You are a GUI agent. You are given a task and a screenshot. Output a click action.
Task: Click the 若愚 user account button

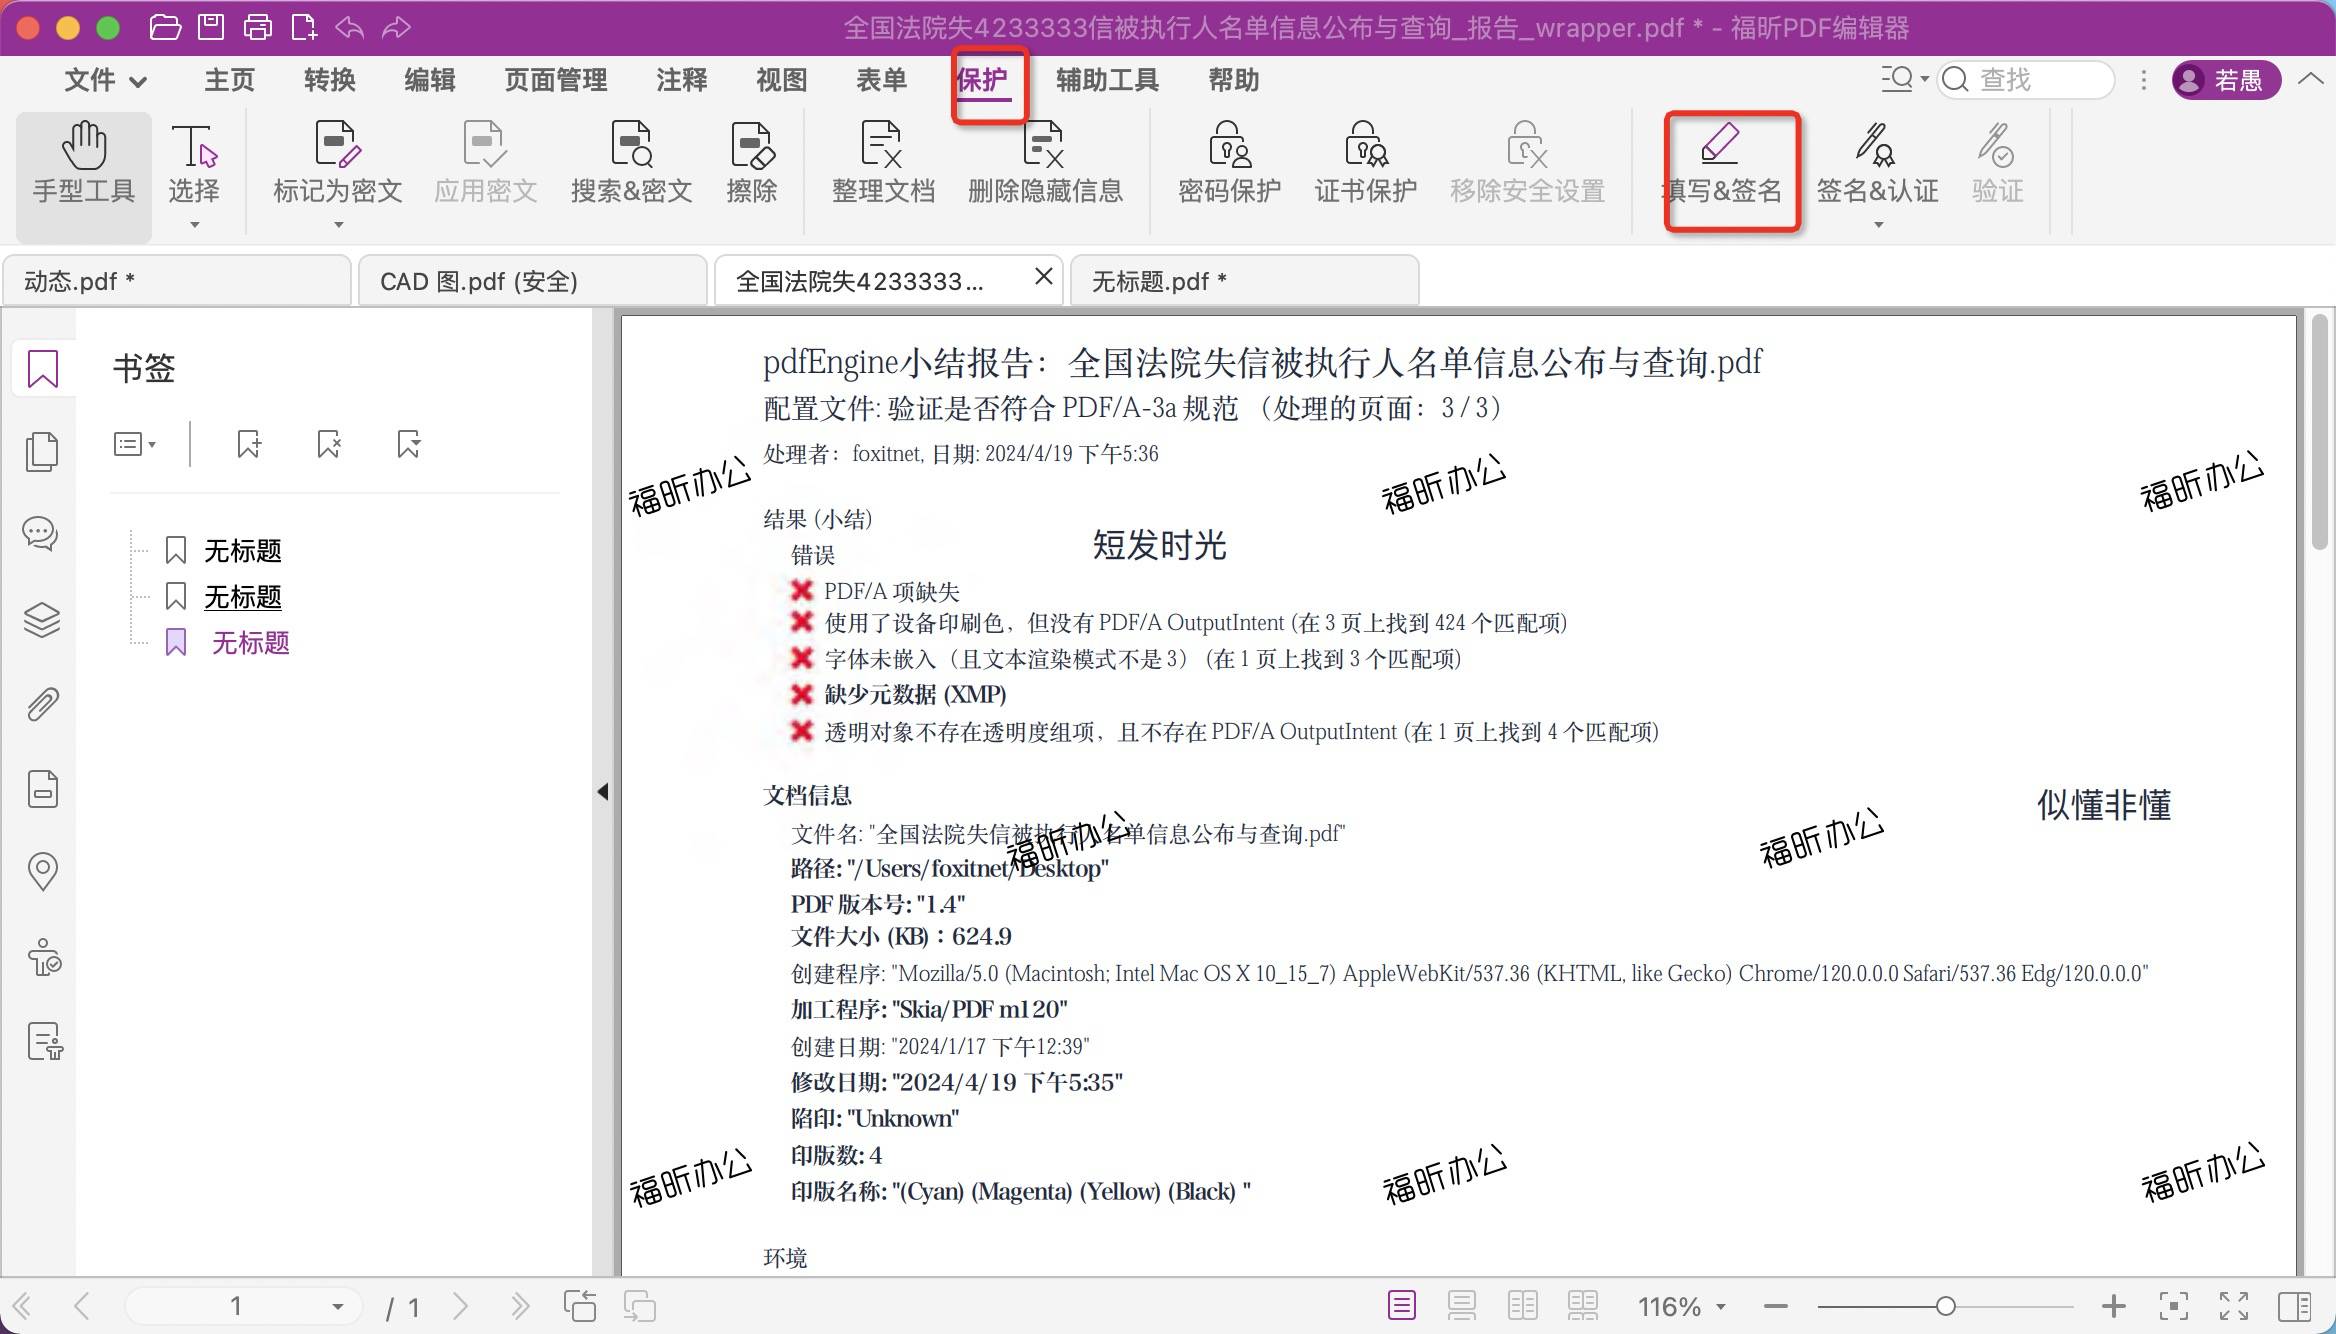pos(2225,80)
